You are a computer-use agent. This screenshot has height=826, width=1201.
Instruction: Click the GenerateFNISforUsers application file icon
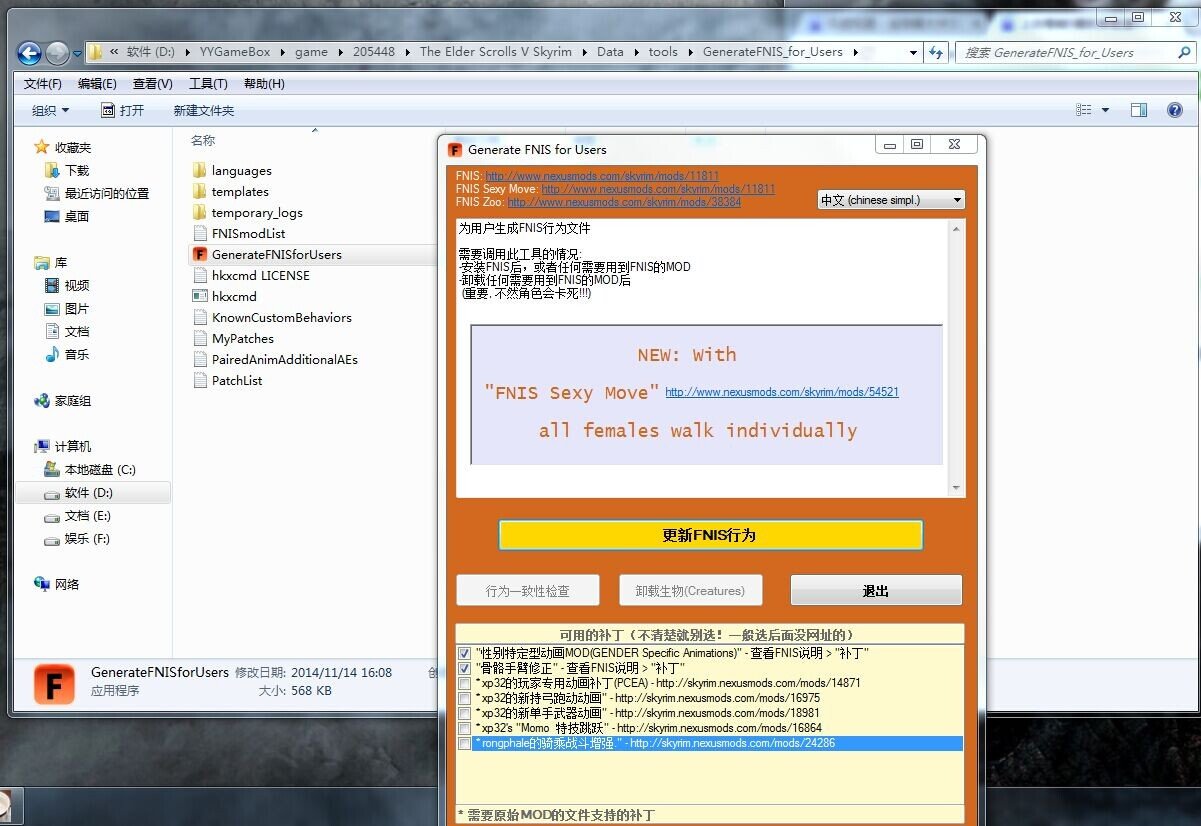(200, 254)
